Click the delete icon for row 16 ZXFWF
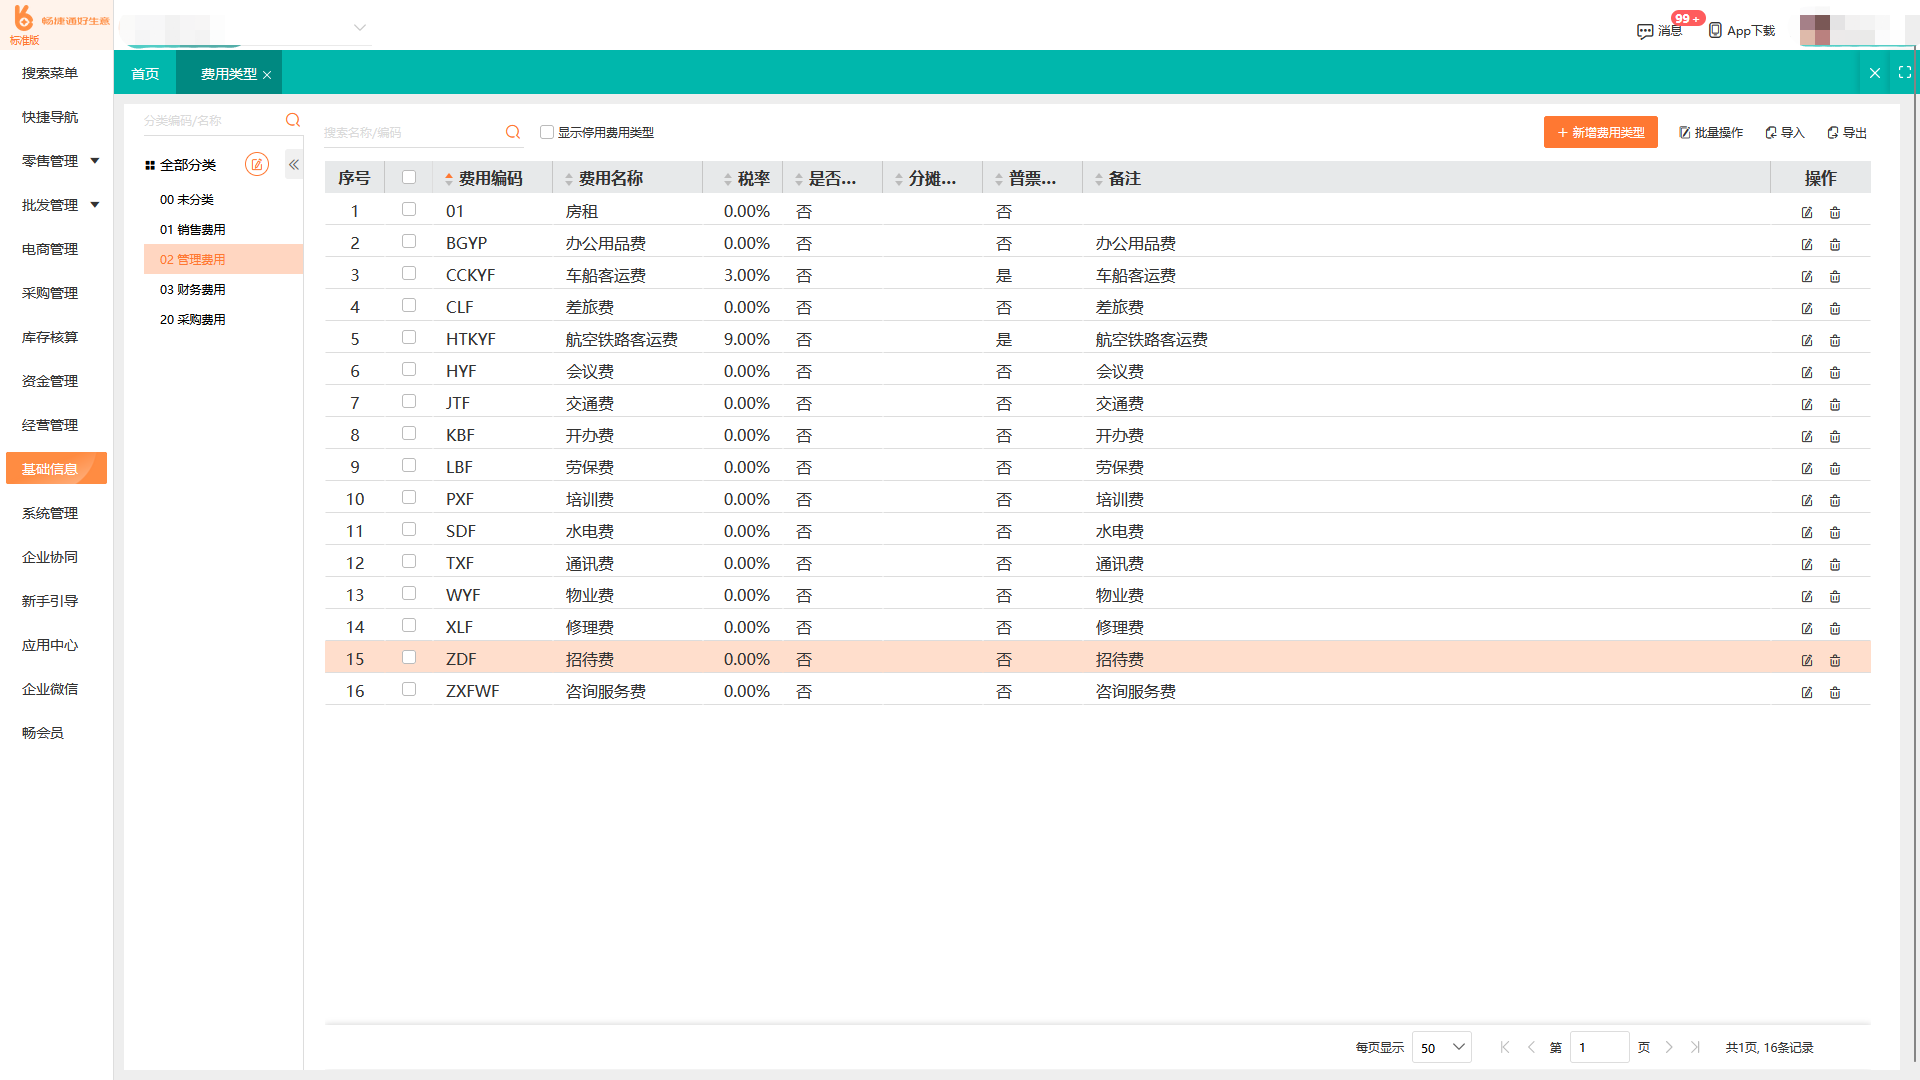The height and width of the screenshot is (1080, 1920). coord(1836,690)
